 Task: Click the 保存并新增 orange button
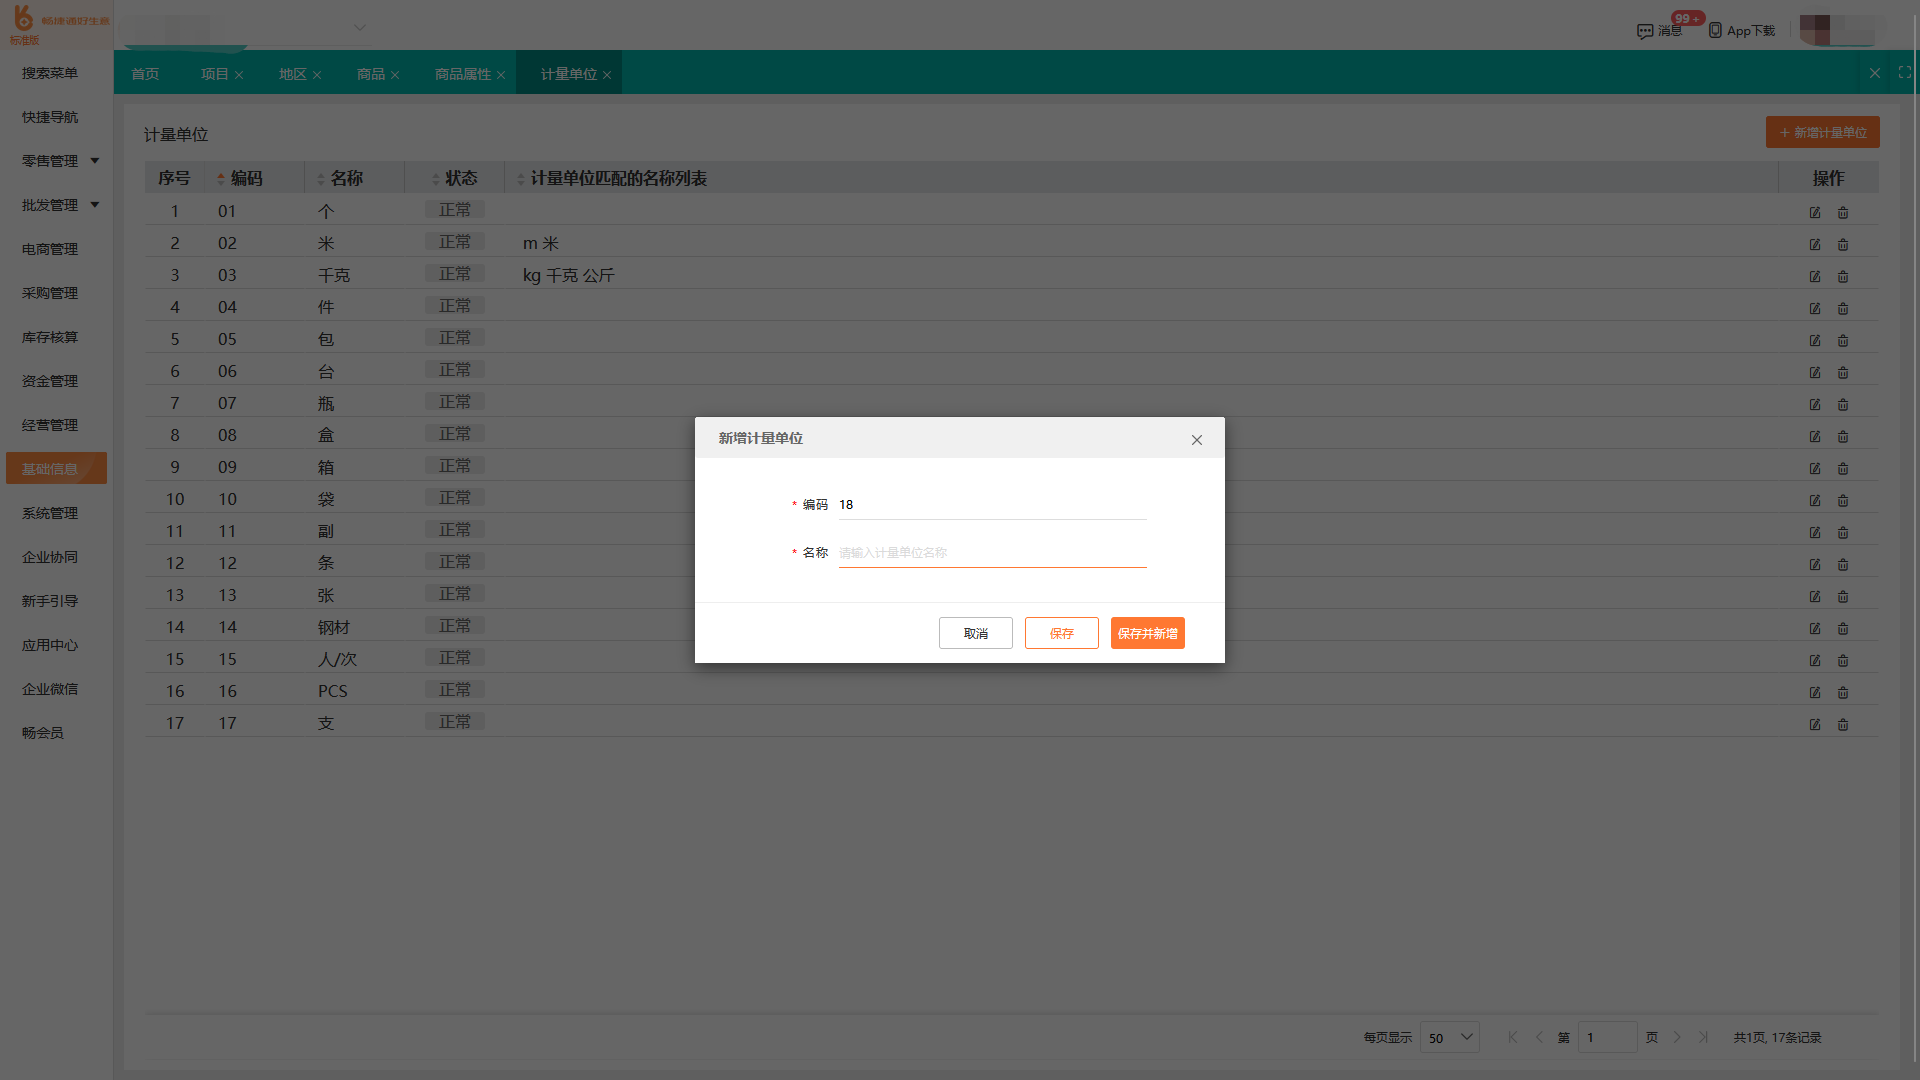[x=1146, y=633]
